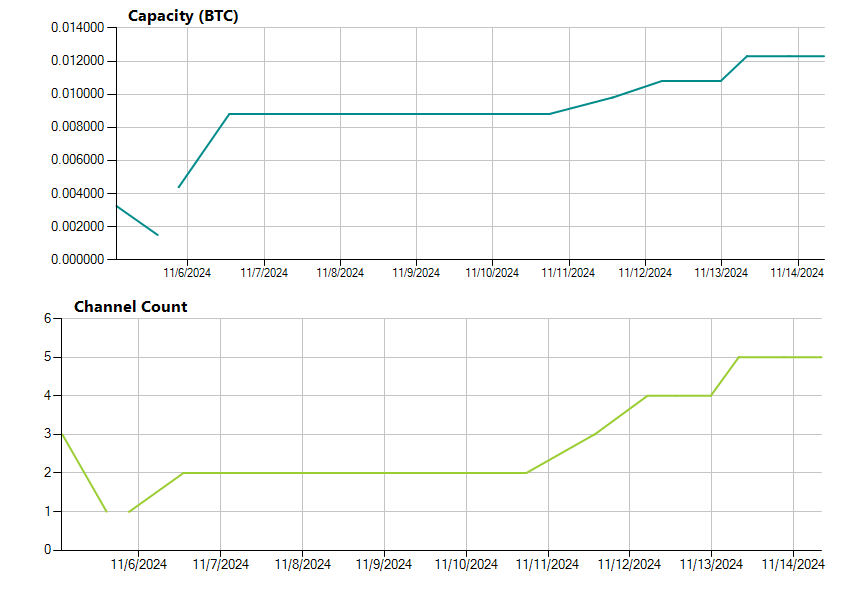Select 11/6/2024 label under Capacity chart

tap(187, 272)
